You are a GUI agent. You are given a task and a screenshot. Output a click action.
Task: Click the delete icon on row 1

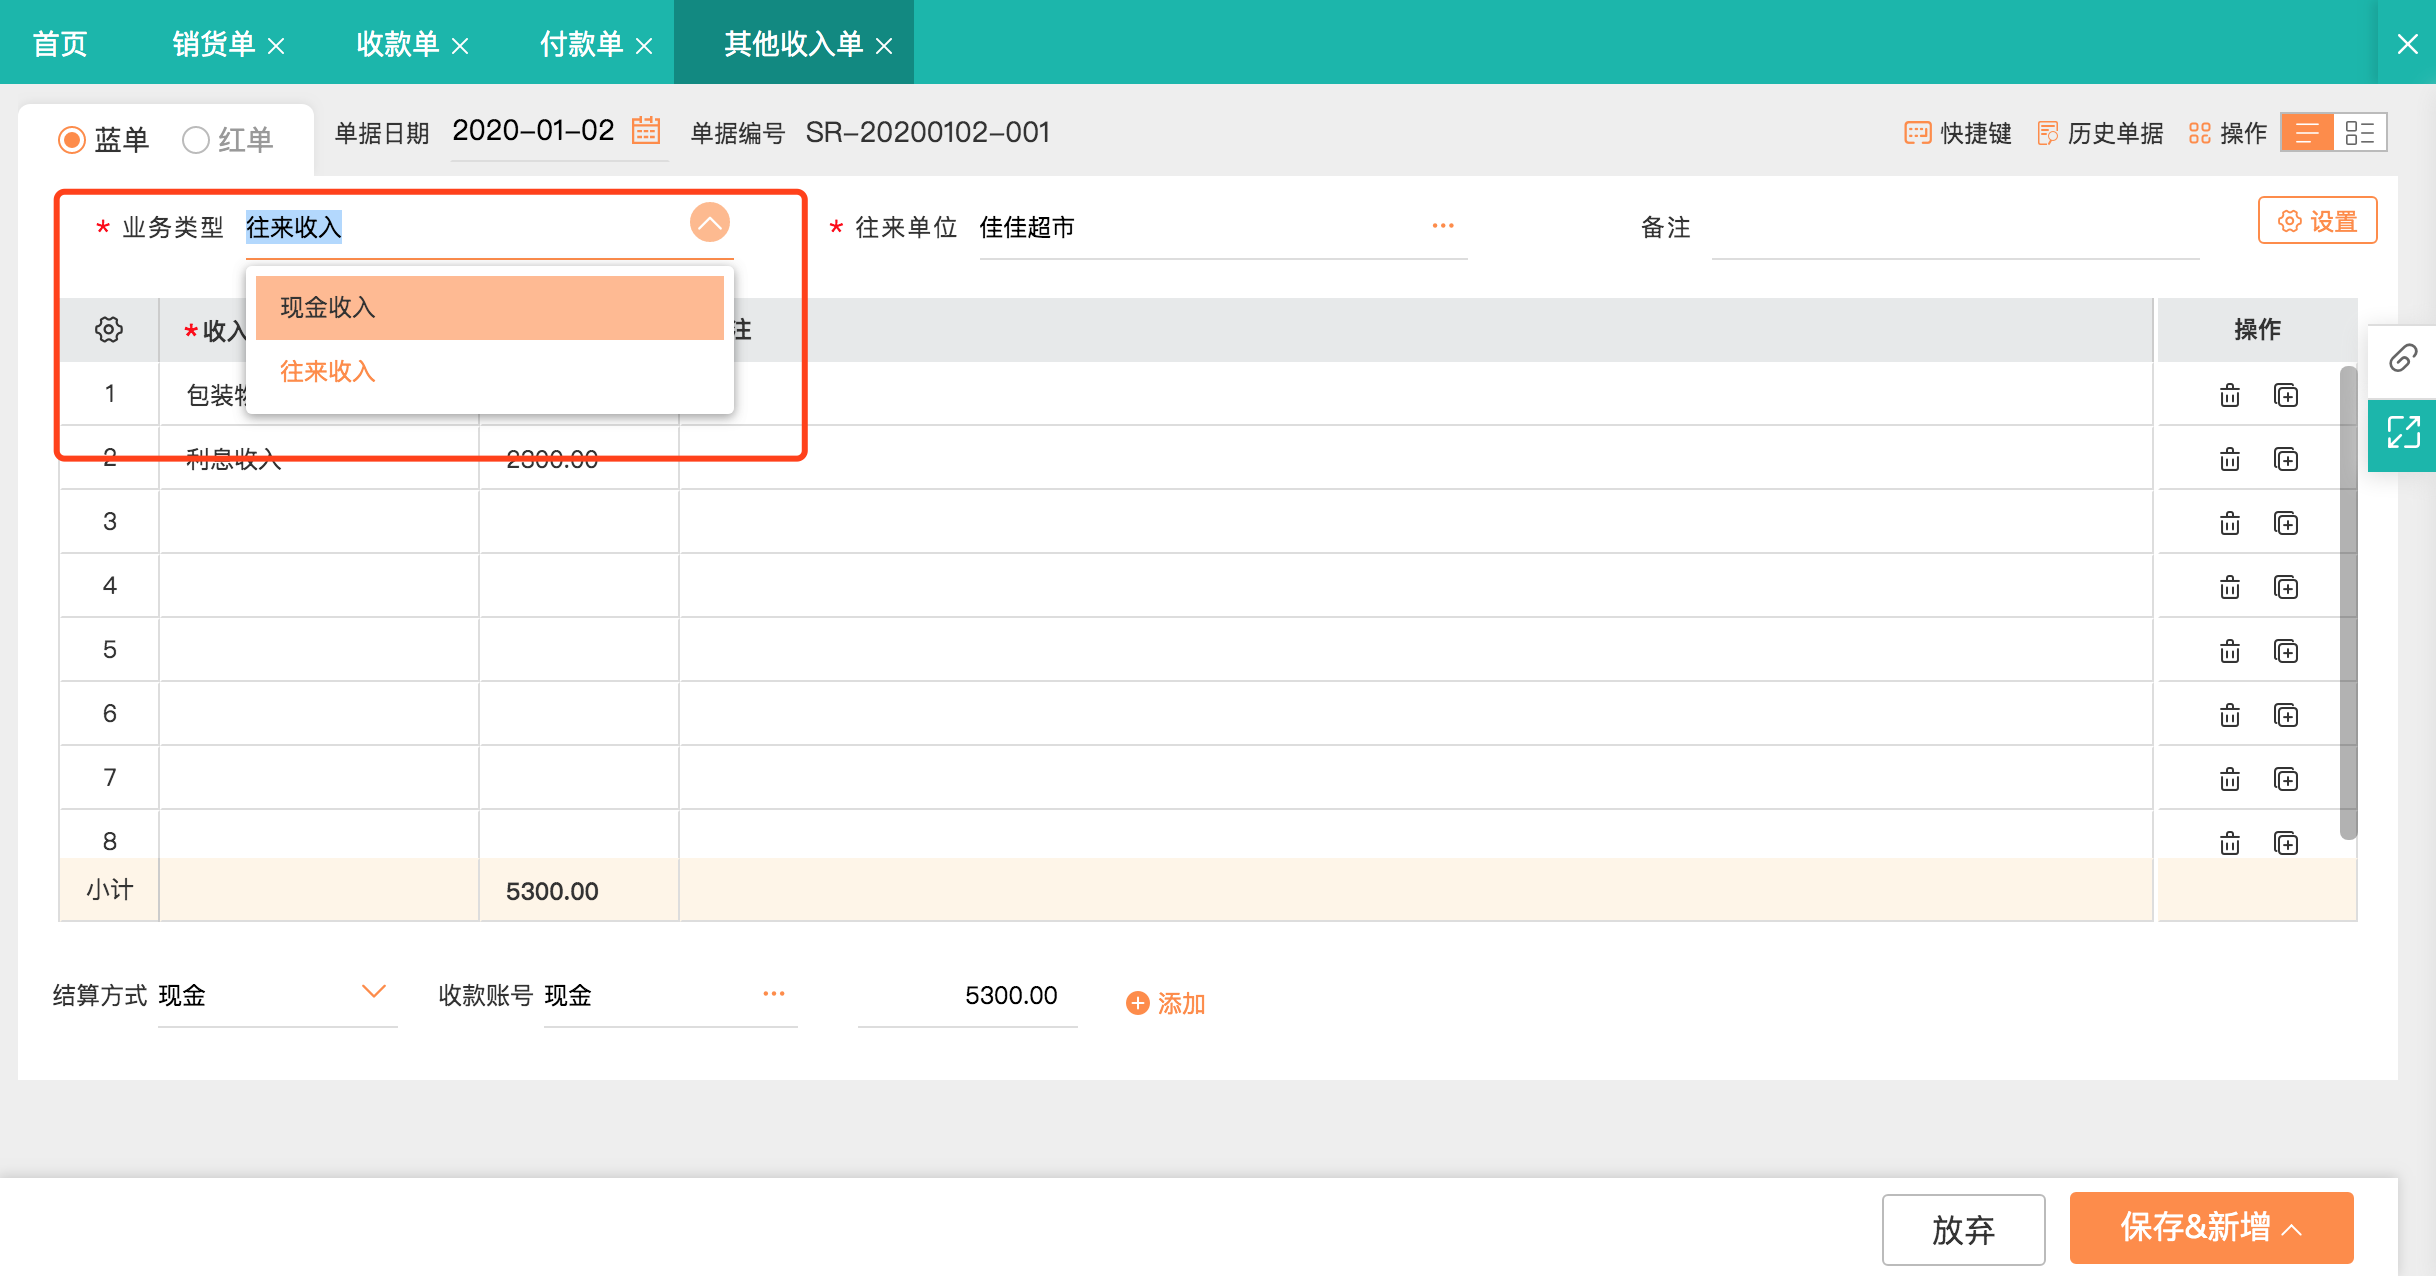[x=2228, y=395]
